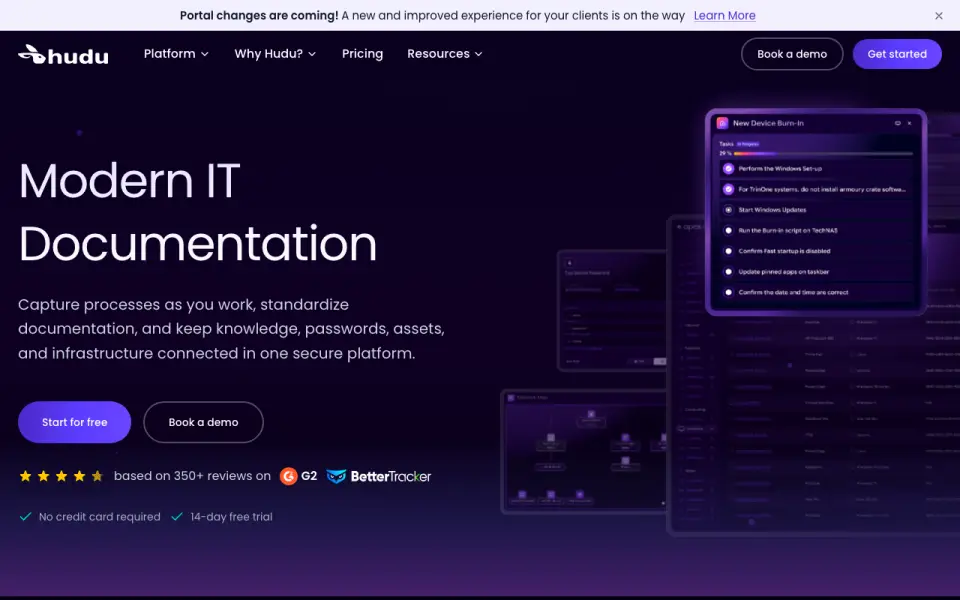Open the Pricing page
The width and height of the screenshot is (960, 600).
point(362,54)
